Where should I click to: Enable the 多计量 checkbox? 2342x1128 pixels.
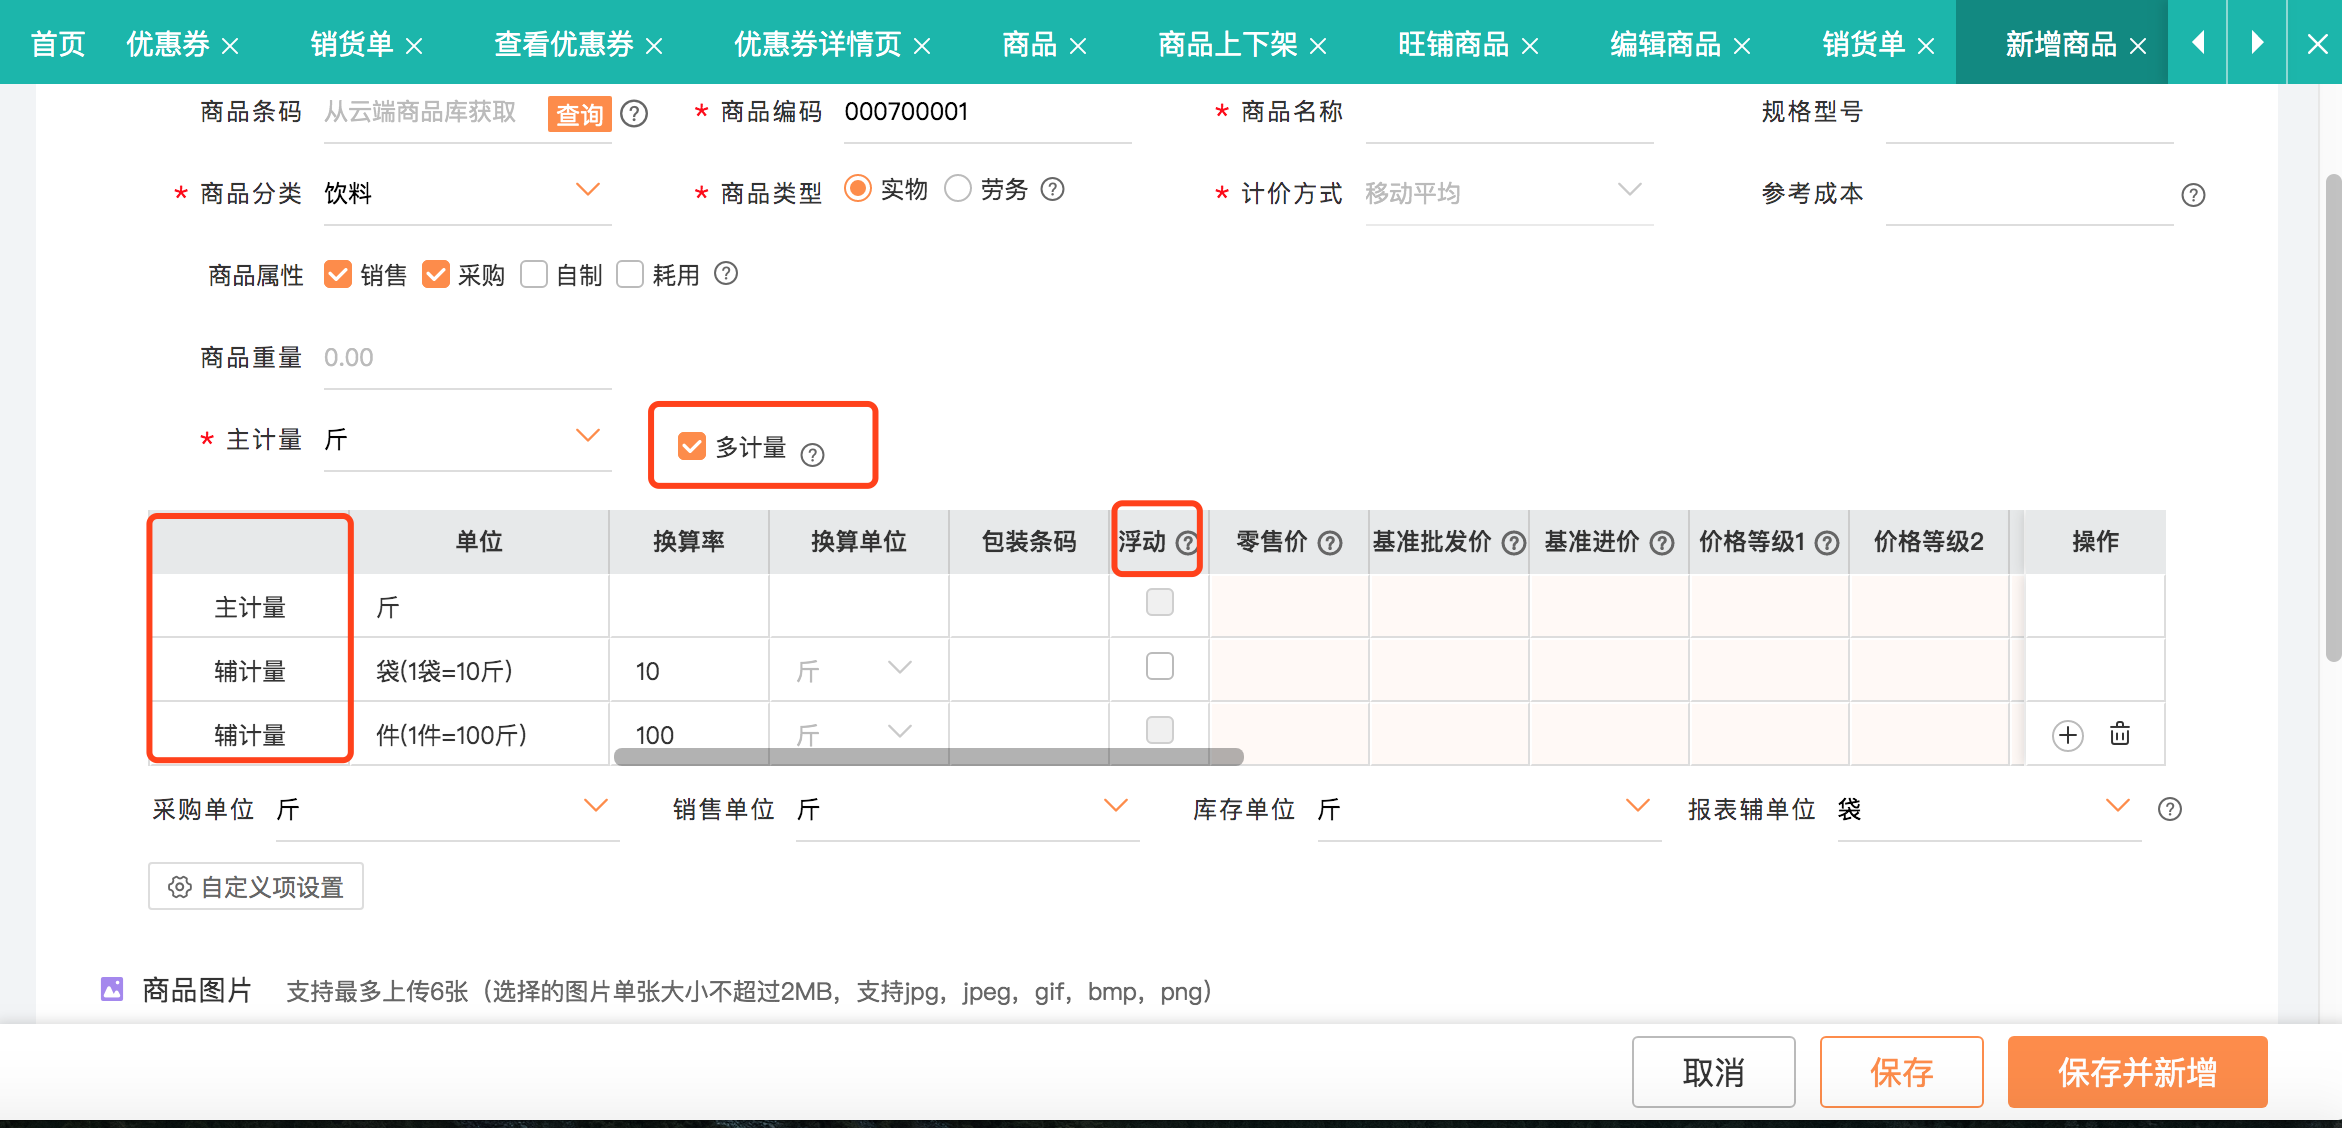point(690,448)
